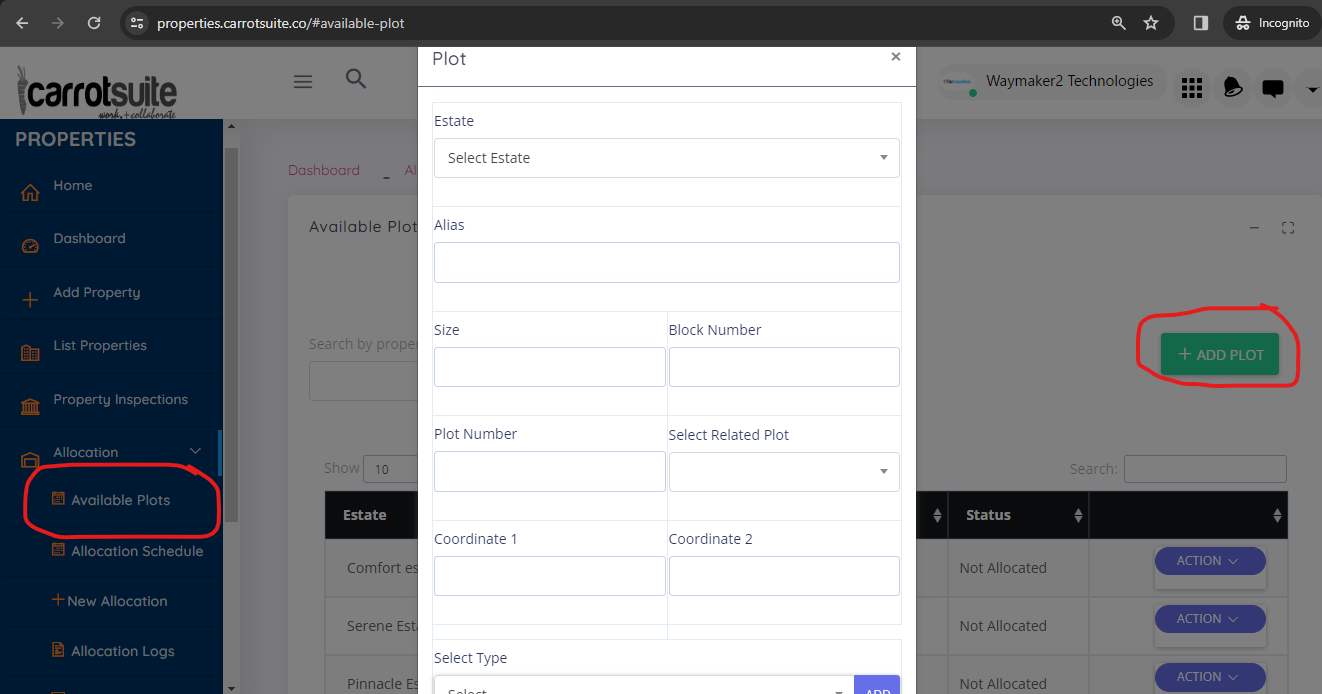Image resolution: width=1322 pixels, height=694 pixels.
Task: Open the search magnifier icon in header
Action: (356, 79)
